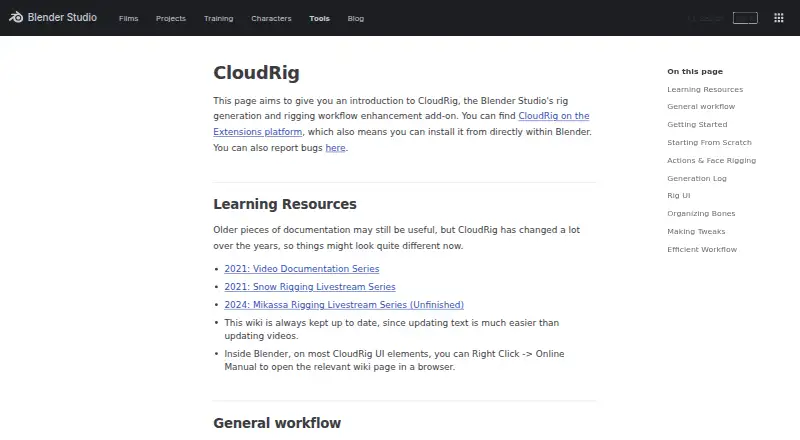Click the Blender Studio logo icon
Screen dimensions: 800x440
pyautogui.click(x=16, y=17)
